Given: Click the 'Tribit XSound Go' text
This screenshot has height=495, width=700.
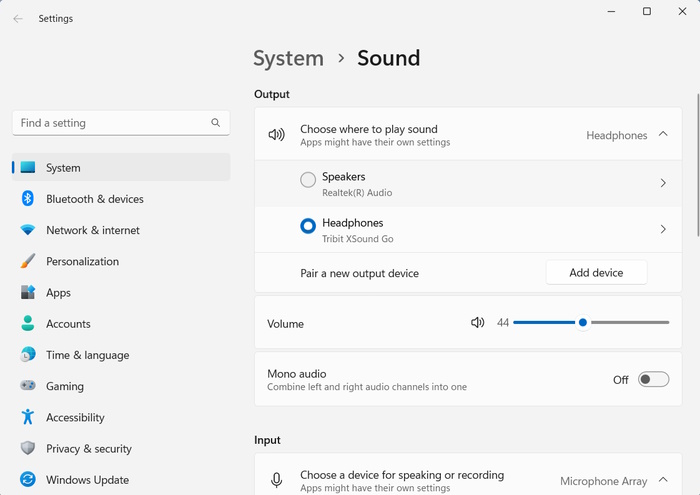Looking at the screenshot, I should tap(358, 239).
